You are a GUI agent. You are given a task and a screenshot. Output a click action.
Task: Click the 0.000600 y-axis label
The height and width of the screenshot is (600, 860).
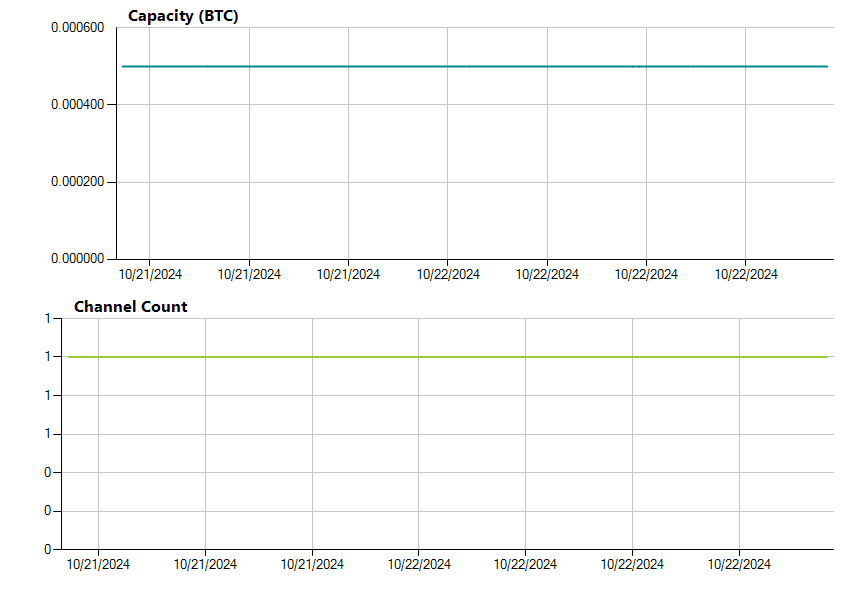point(77,28)
